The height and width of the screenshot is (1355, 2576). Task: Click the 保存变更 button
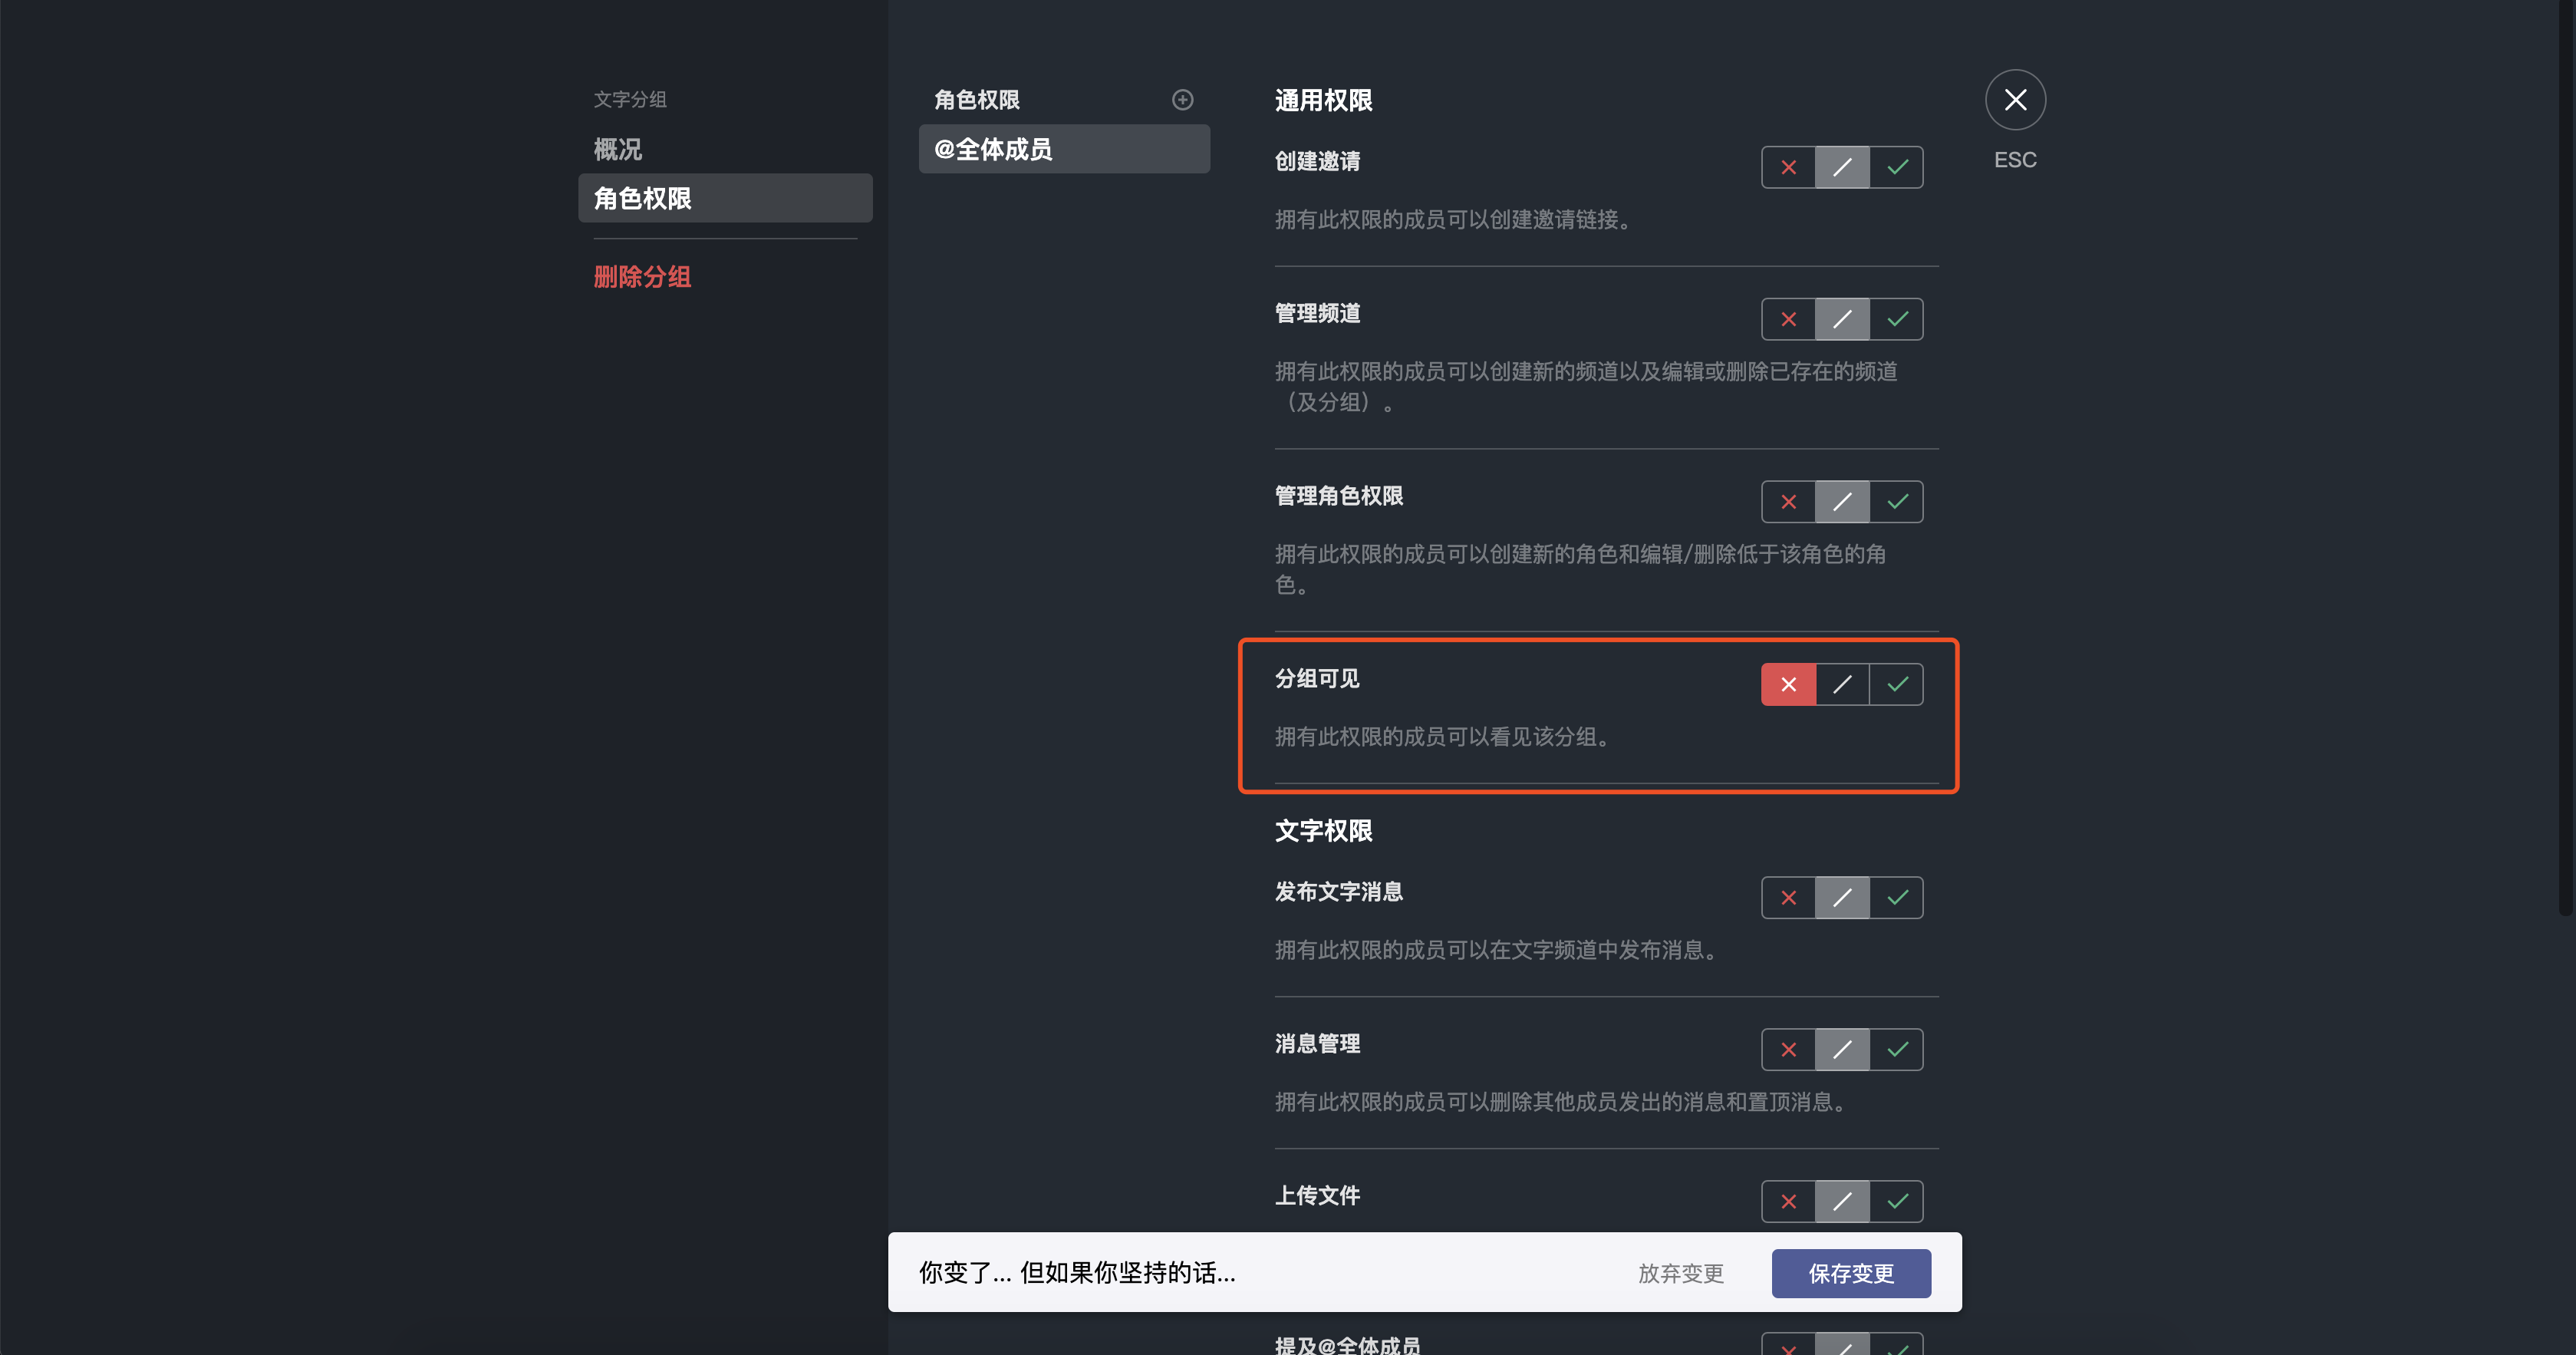1850,1273
